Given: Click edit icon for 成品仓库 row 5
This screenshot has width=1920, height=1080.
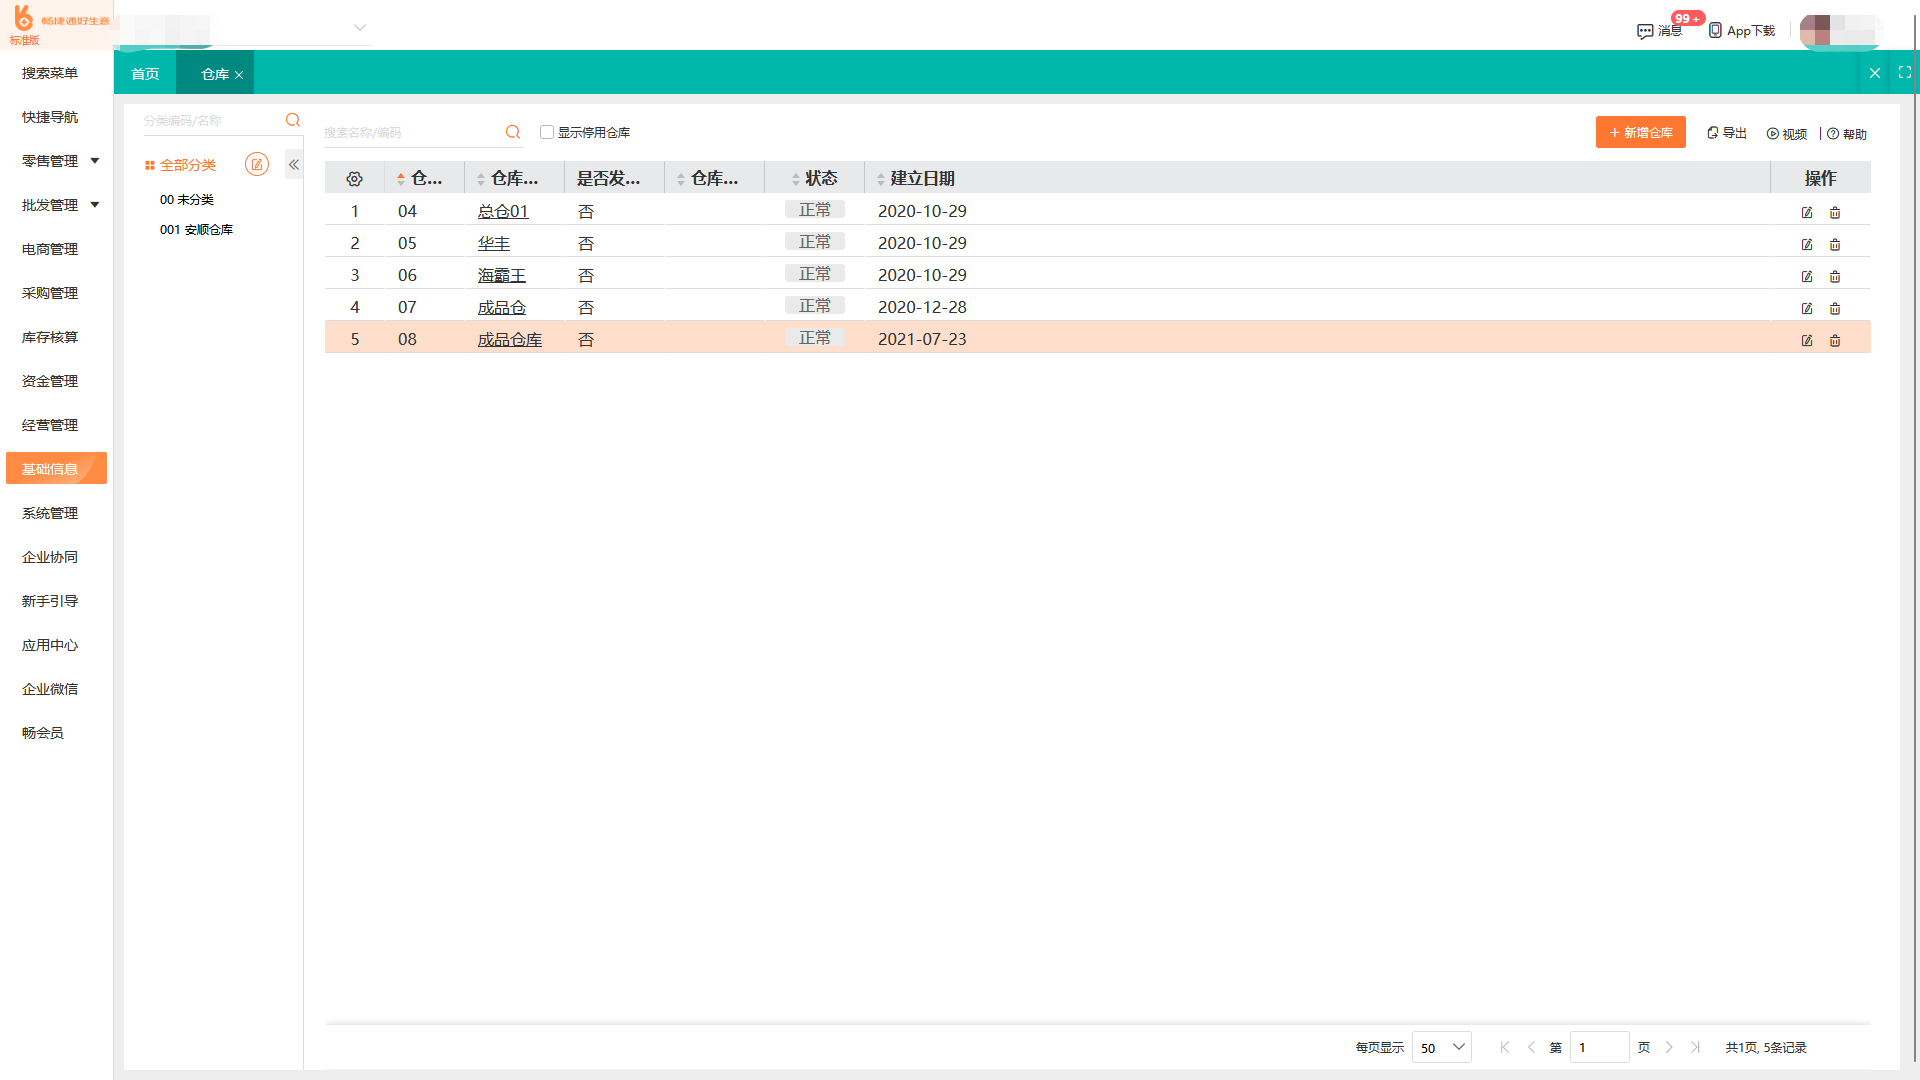Looking at the screenshot, I should click(1807, 339).
